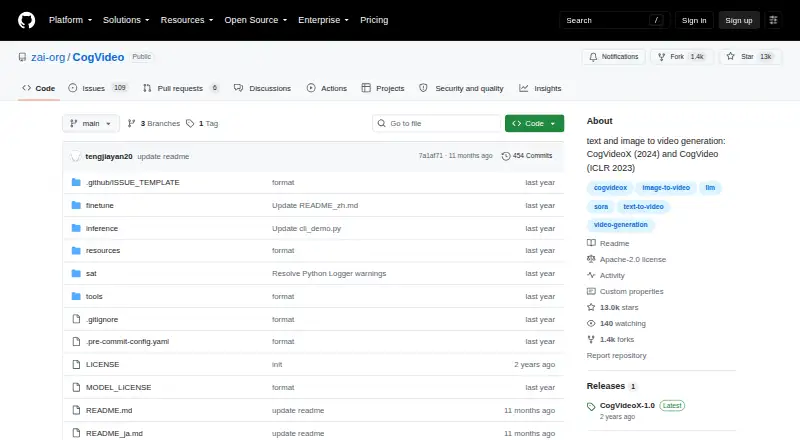Switch to the Pull requests tab
This screenshot has height=440, width=800.
[x=181, y=88]
